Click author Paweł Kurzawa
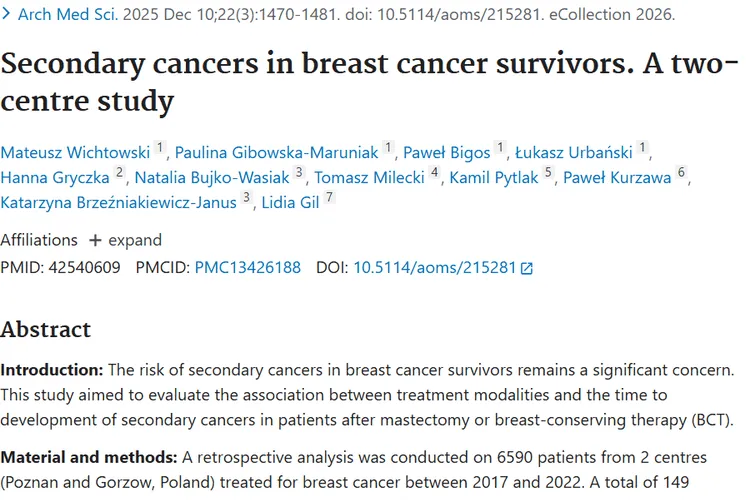The image size is (750, 500). [617, 178]
